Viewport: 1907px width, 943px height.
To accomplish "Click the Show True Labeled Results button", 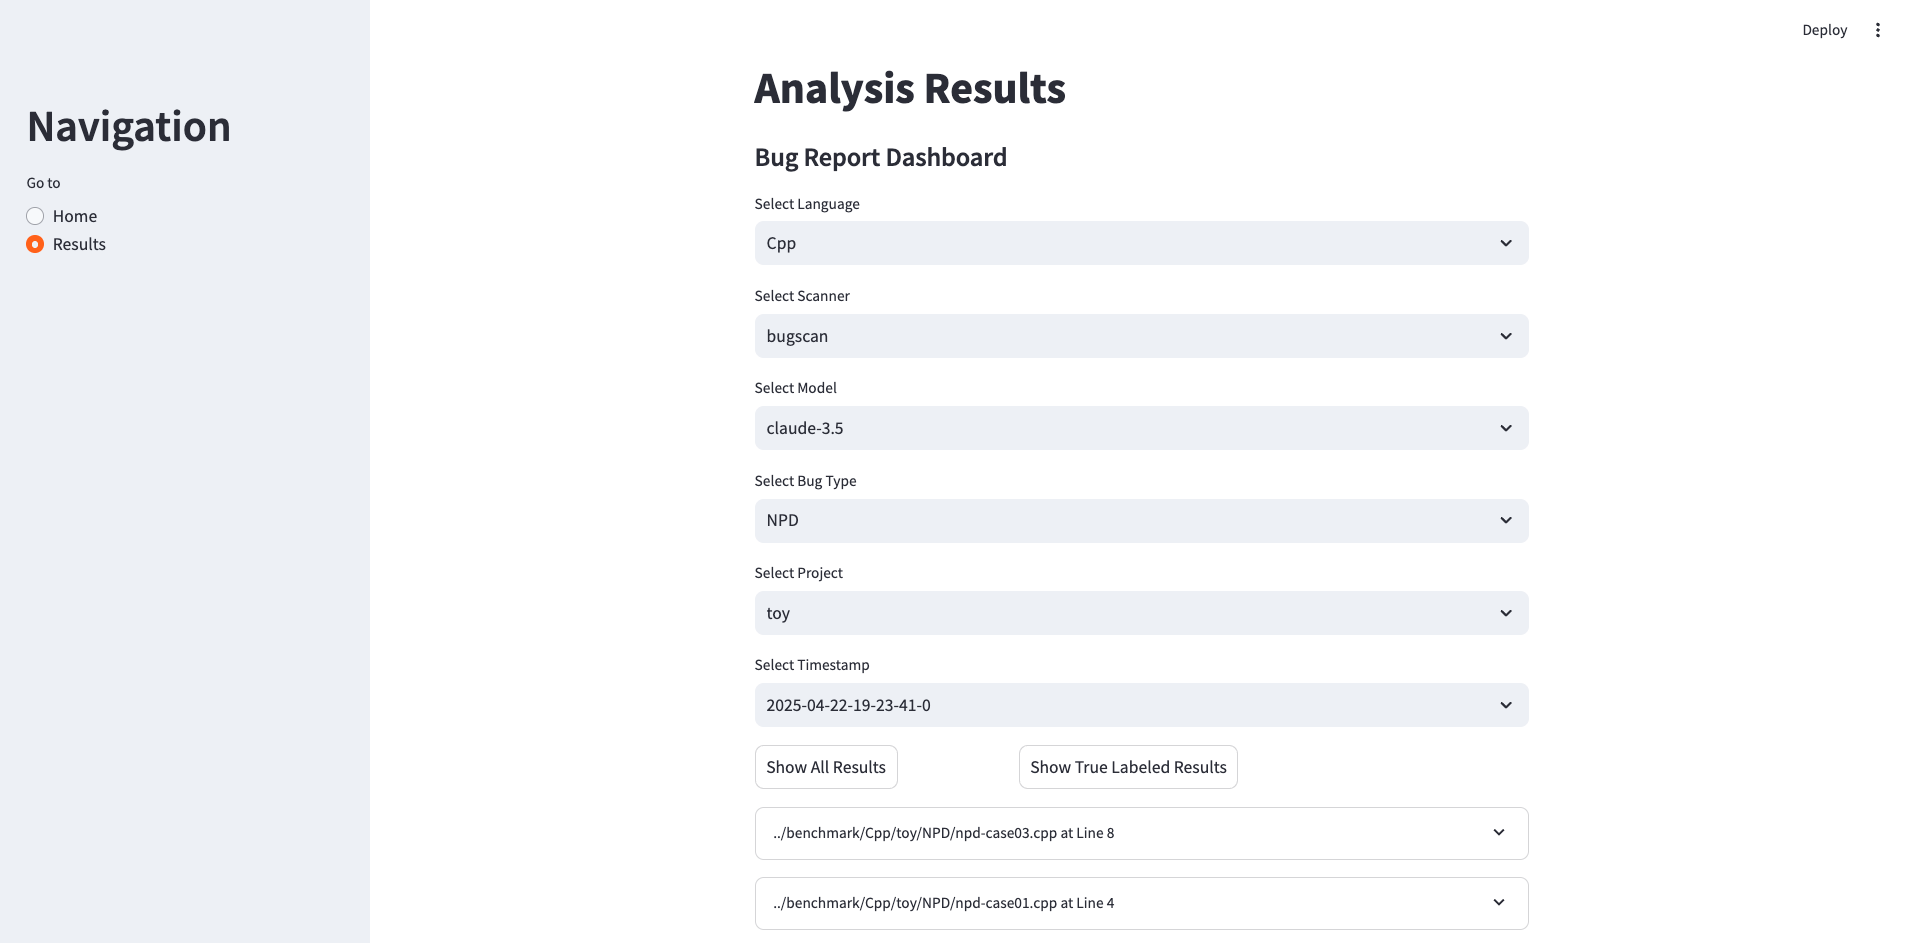I will click(1127, 766).
